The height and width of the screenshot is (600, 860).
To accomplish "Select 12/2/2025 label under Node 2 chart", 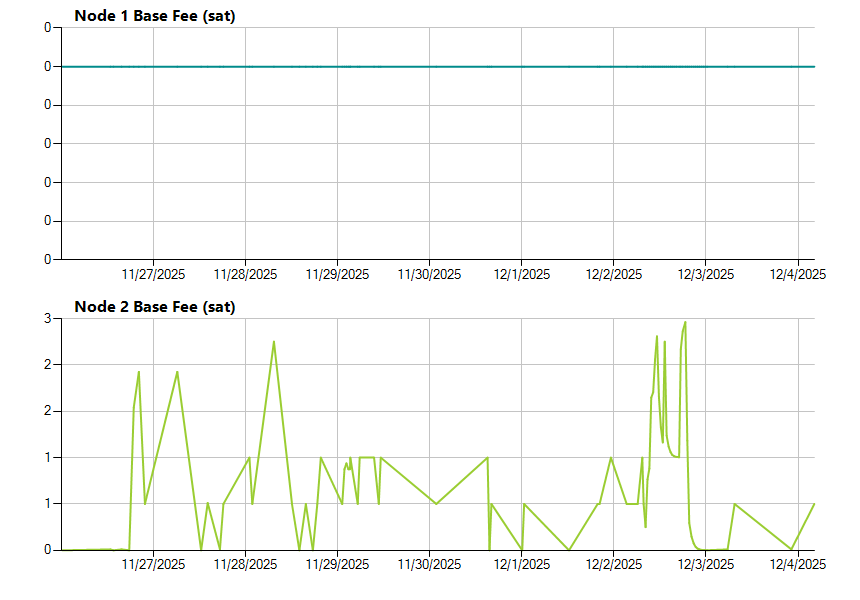I will pos(613,565).
